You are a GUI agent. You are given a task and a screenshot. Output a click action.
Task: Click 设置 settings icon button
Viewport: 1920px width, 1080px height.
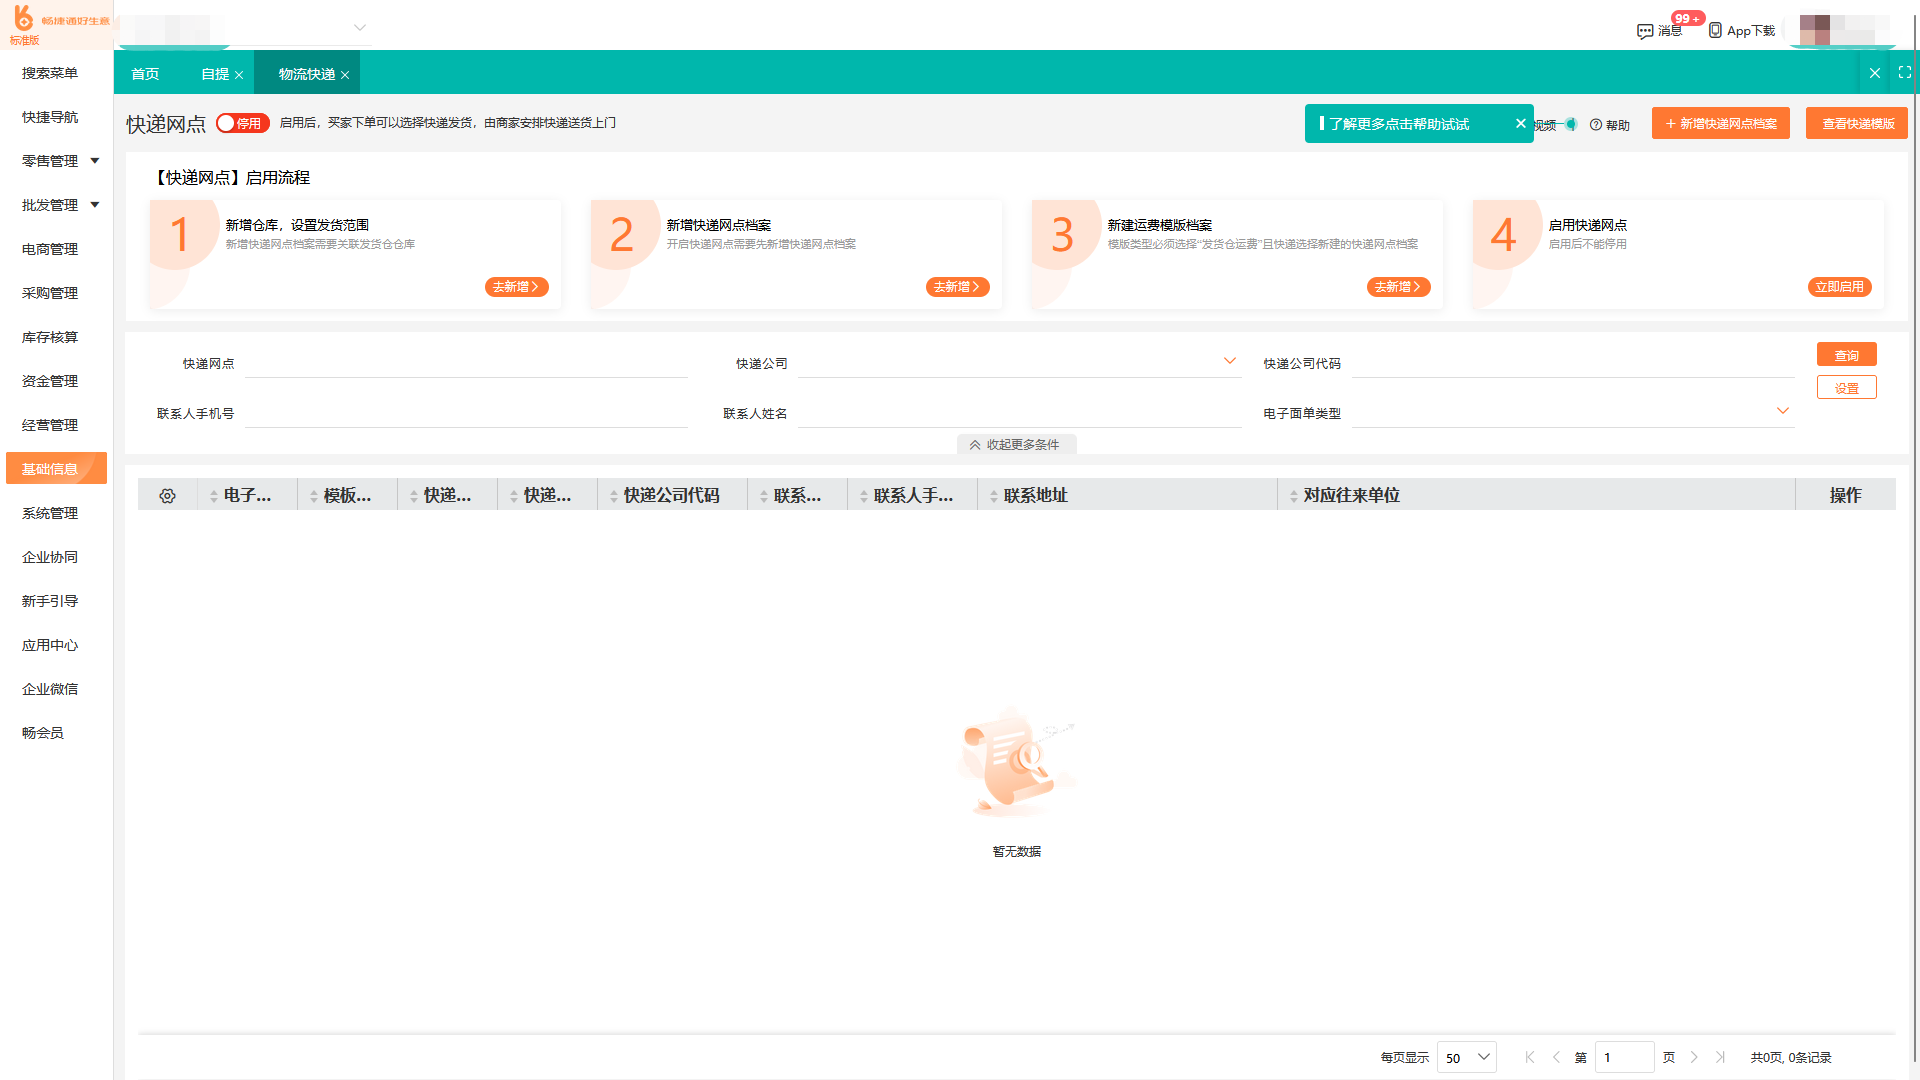point(1847,388)
